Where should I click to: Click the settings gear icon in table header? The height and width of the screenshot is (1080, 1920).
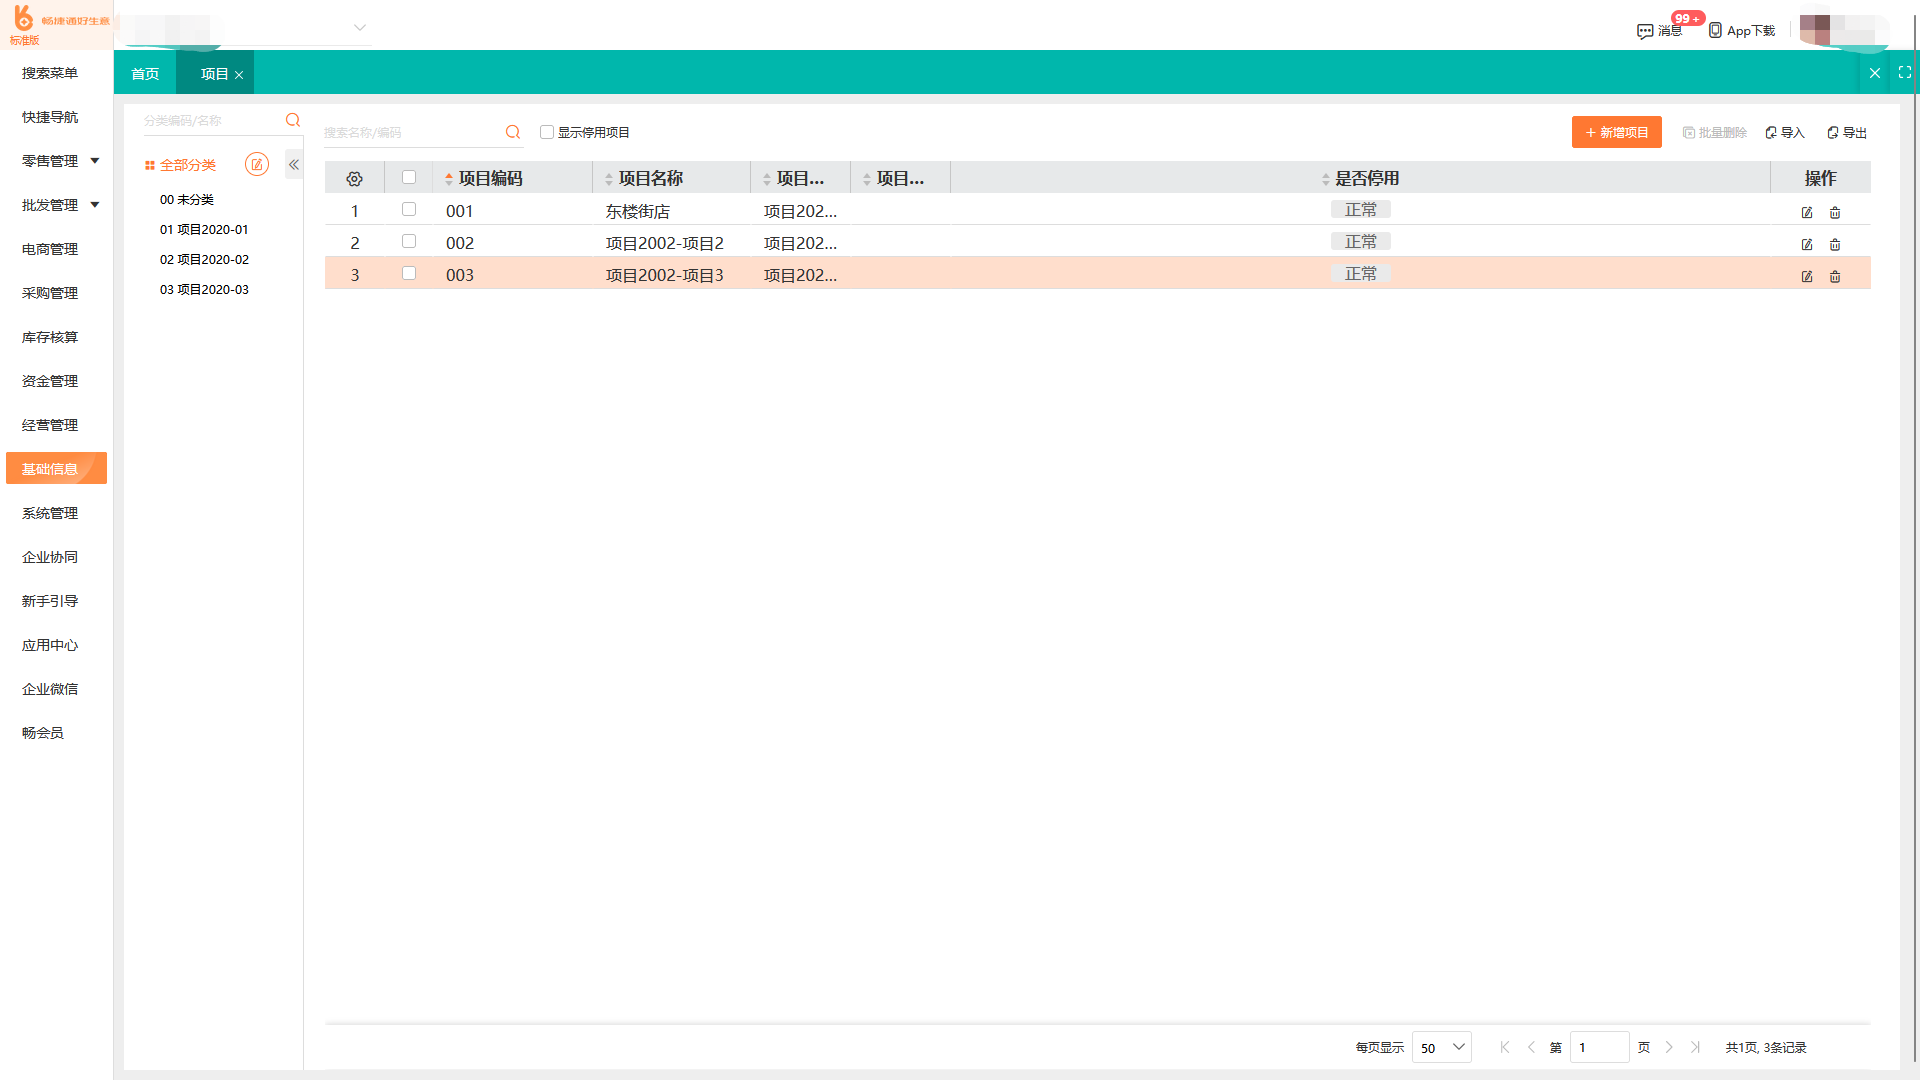pyautogui.click(x=353, y=178)
